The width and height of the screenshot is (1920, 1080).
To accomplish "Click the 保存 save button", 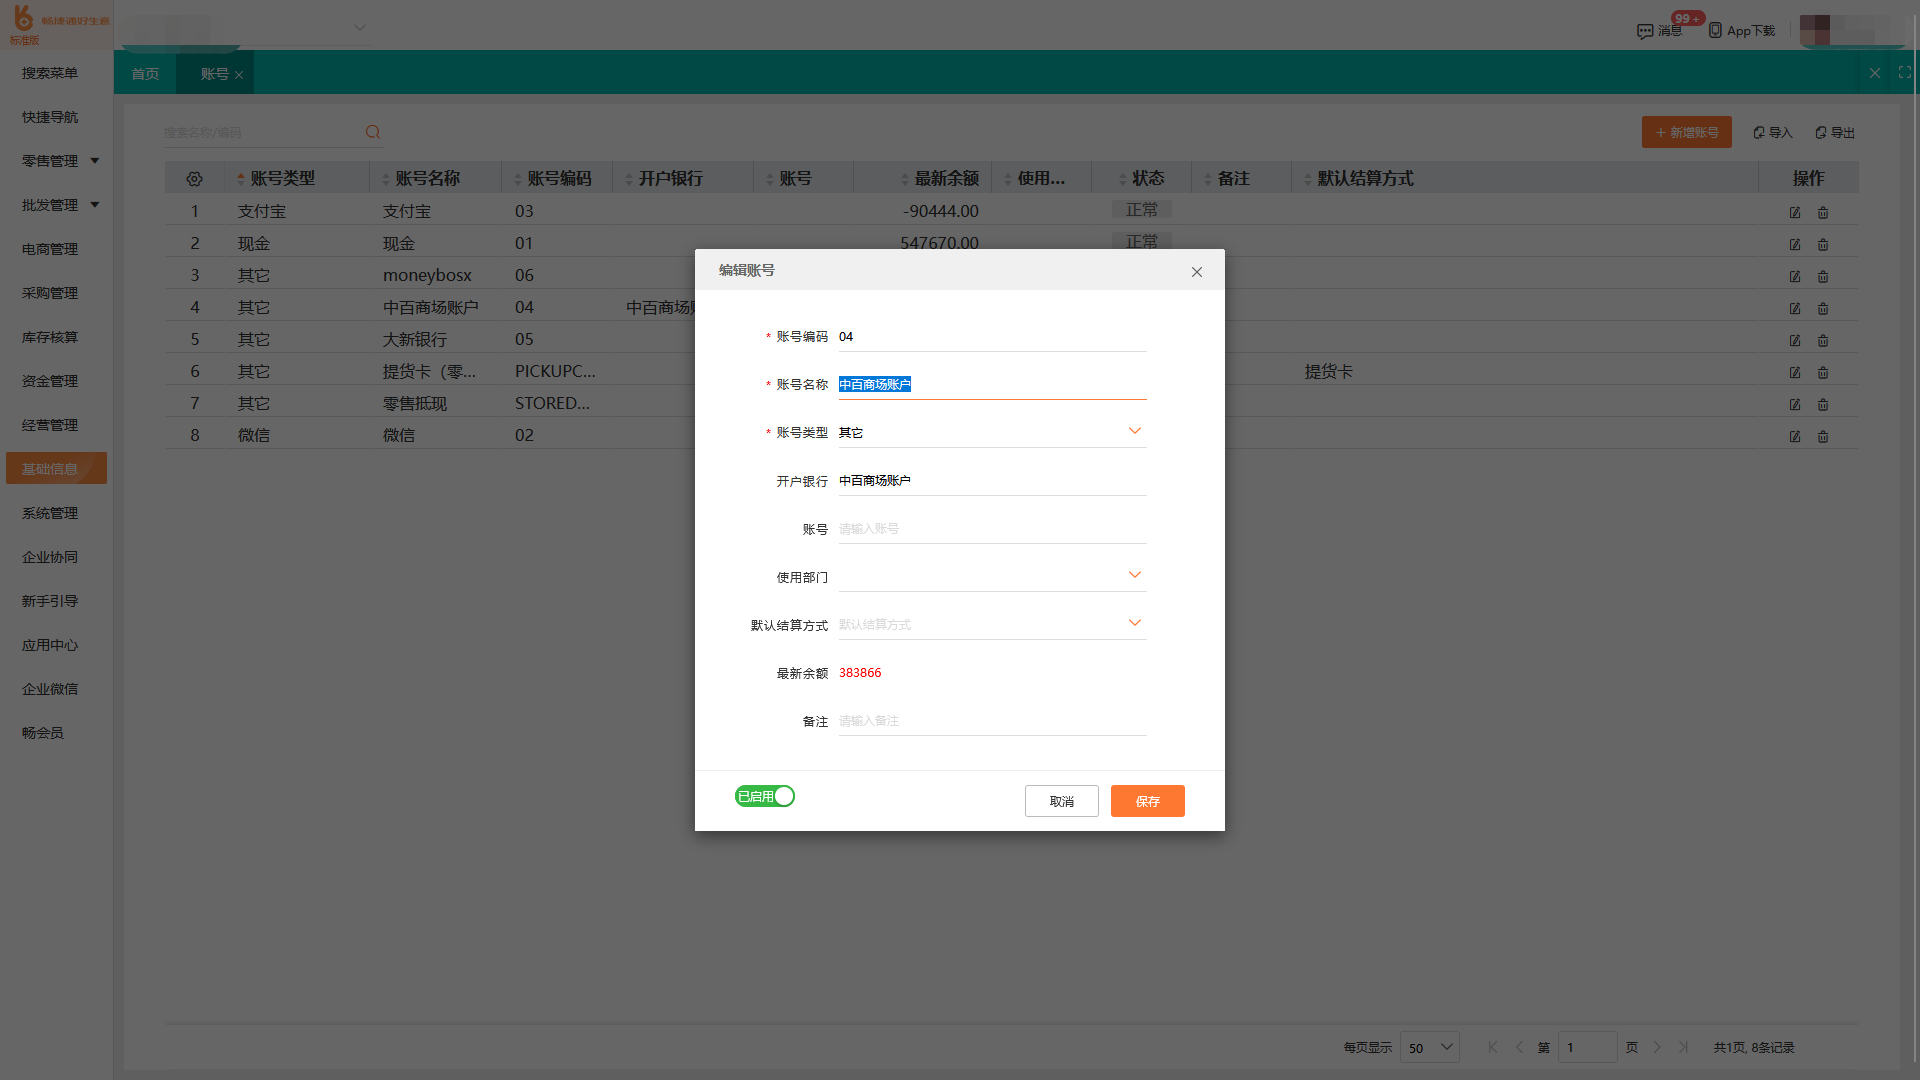I will 1147,800.
